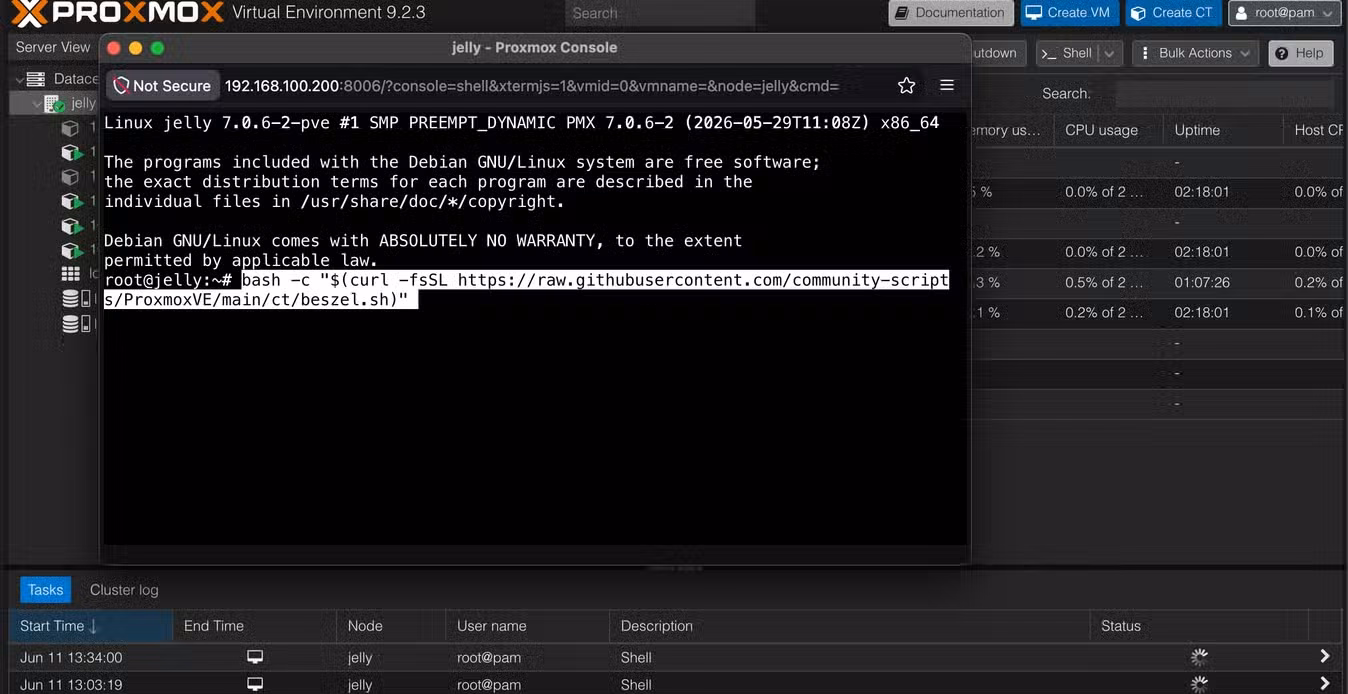Click the Not Secure badge

pos(162,86)
